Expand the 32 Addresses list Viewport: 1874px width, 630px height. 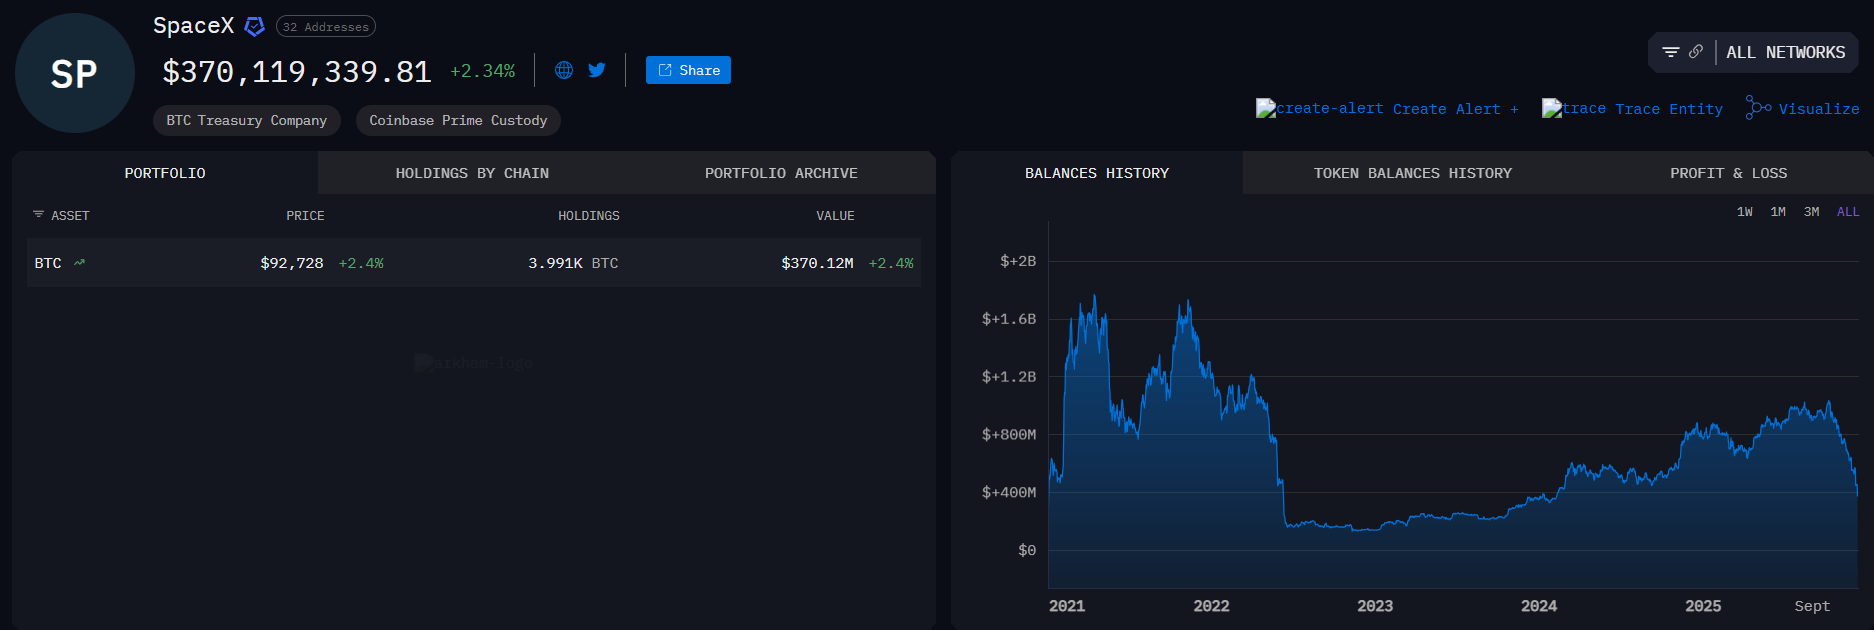[326, 27]
